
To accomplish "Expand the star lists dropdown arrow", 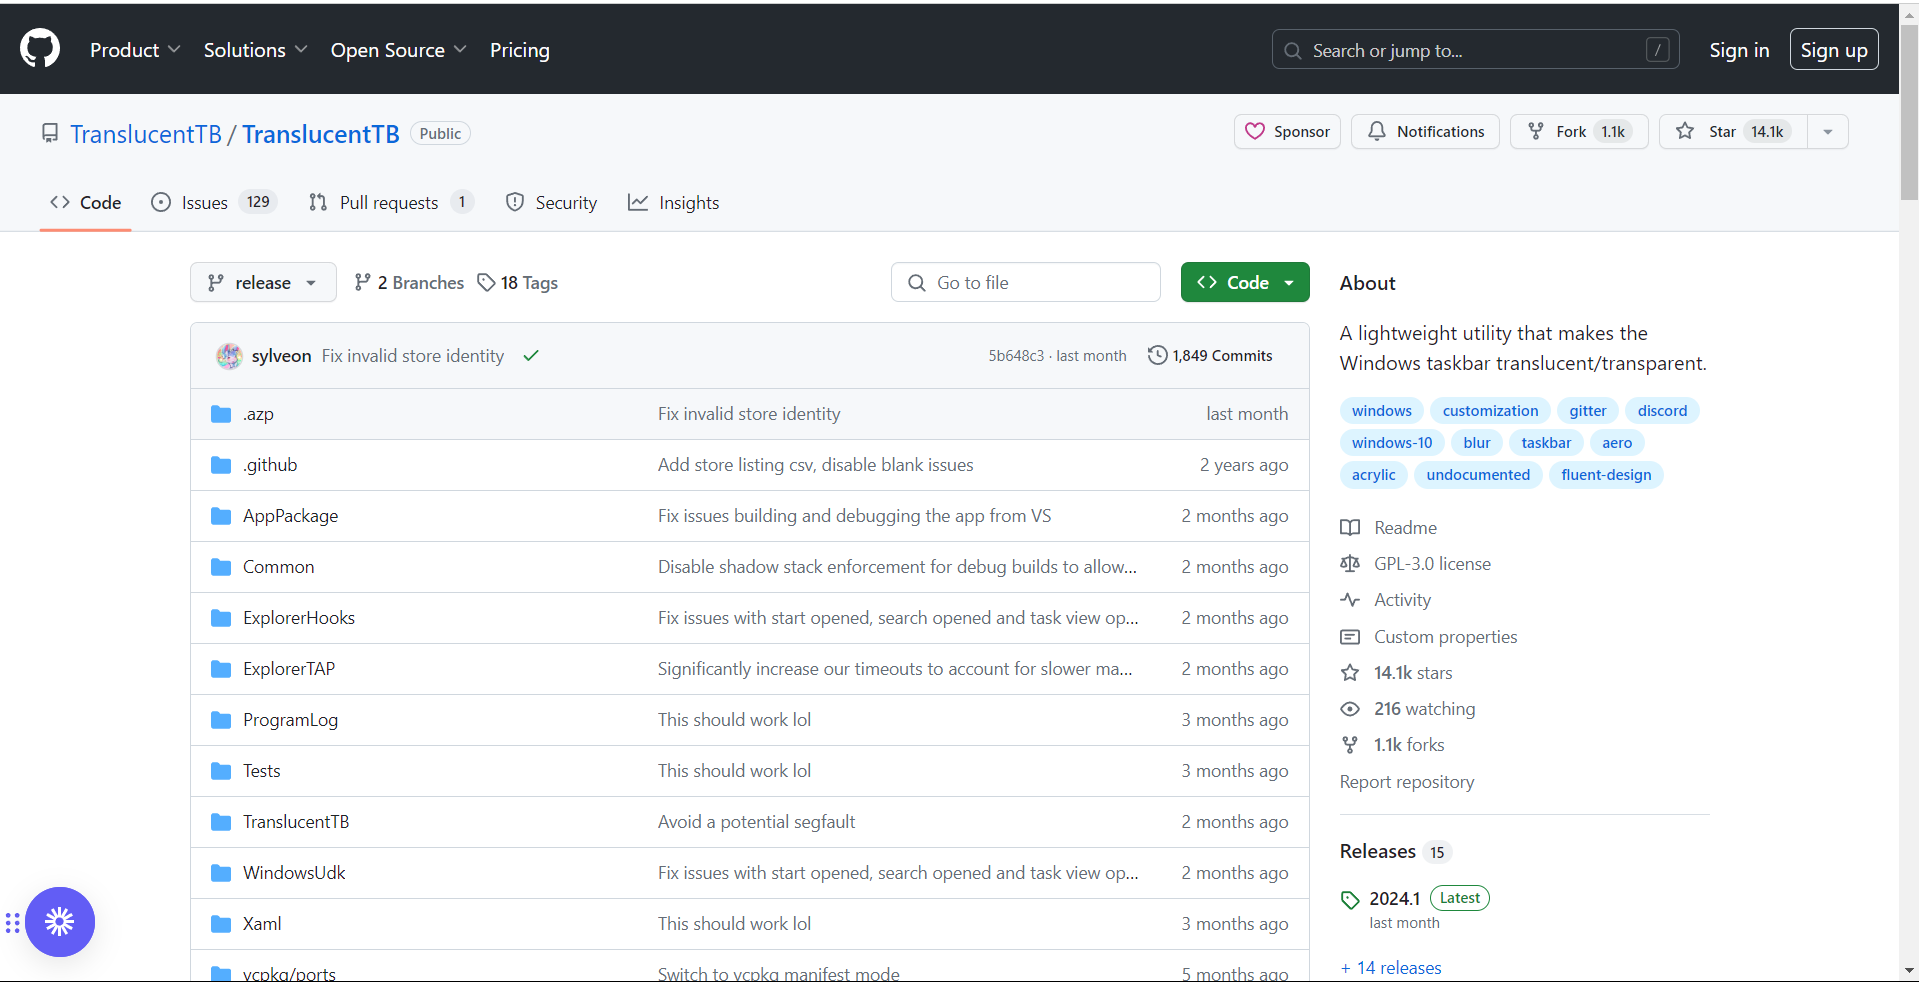I will tap(1828, 132).
